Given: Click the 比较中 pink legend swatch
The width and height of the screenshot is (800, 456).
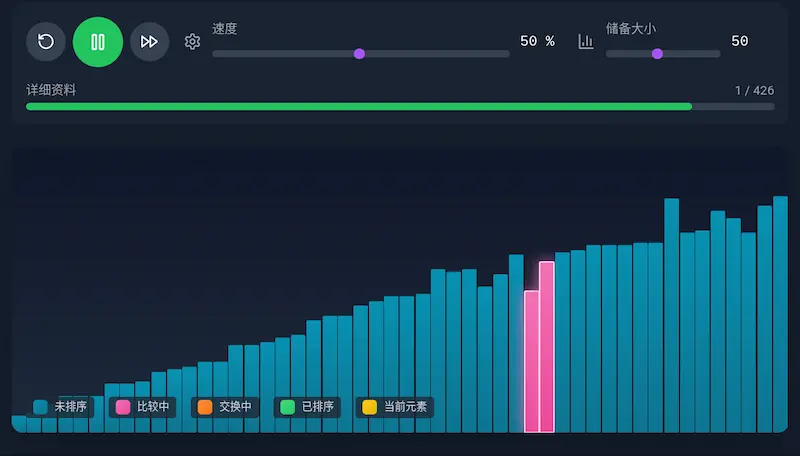Looking at the screenshot, I should [123, 407].
